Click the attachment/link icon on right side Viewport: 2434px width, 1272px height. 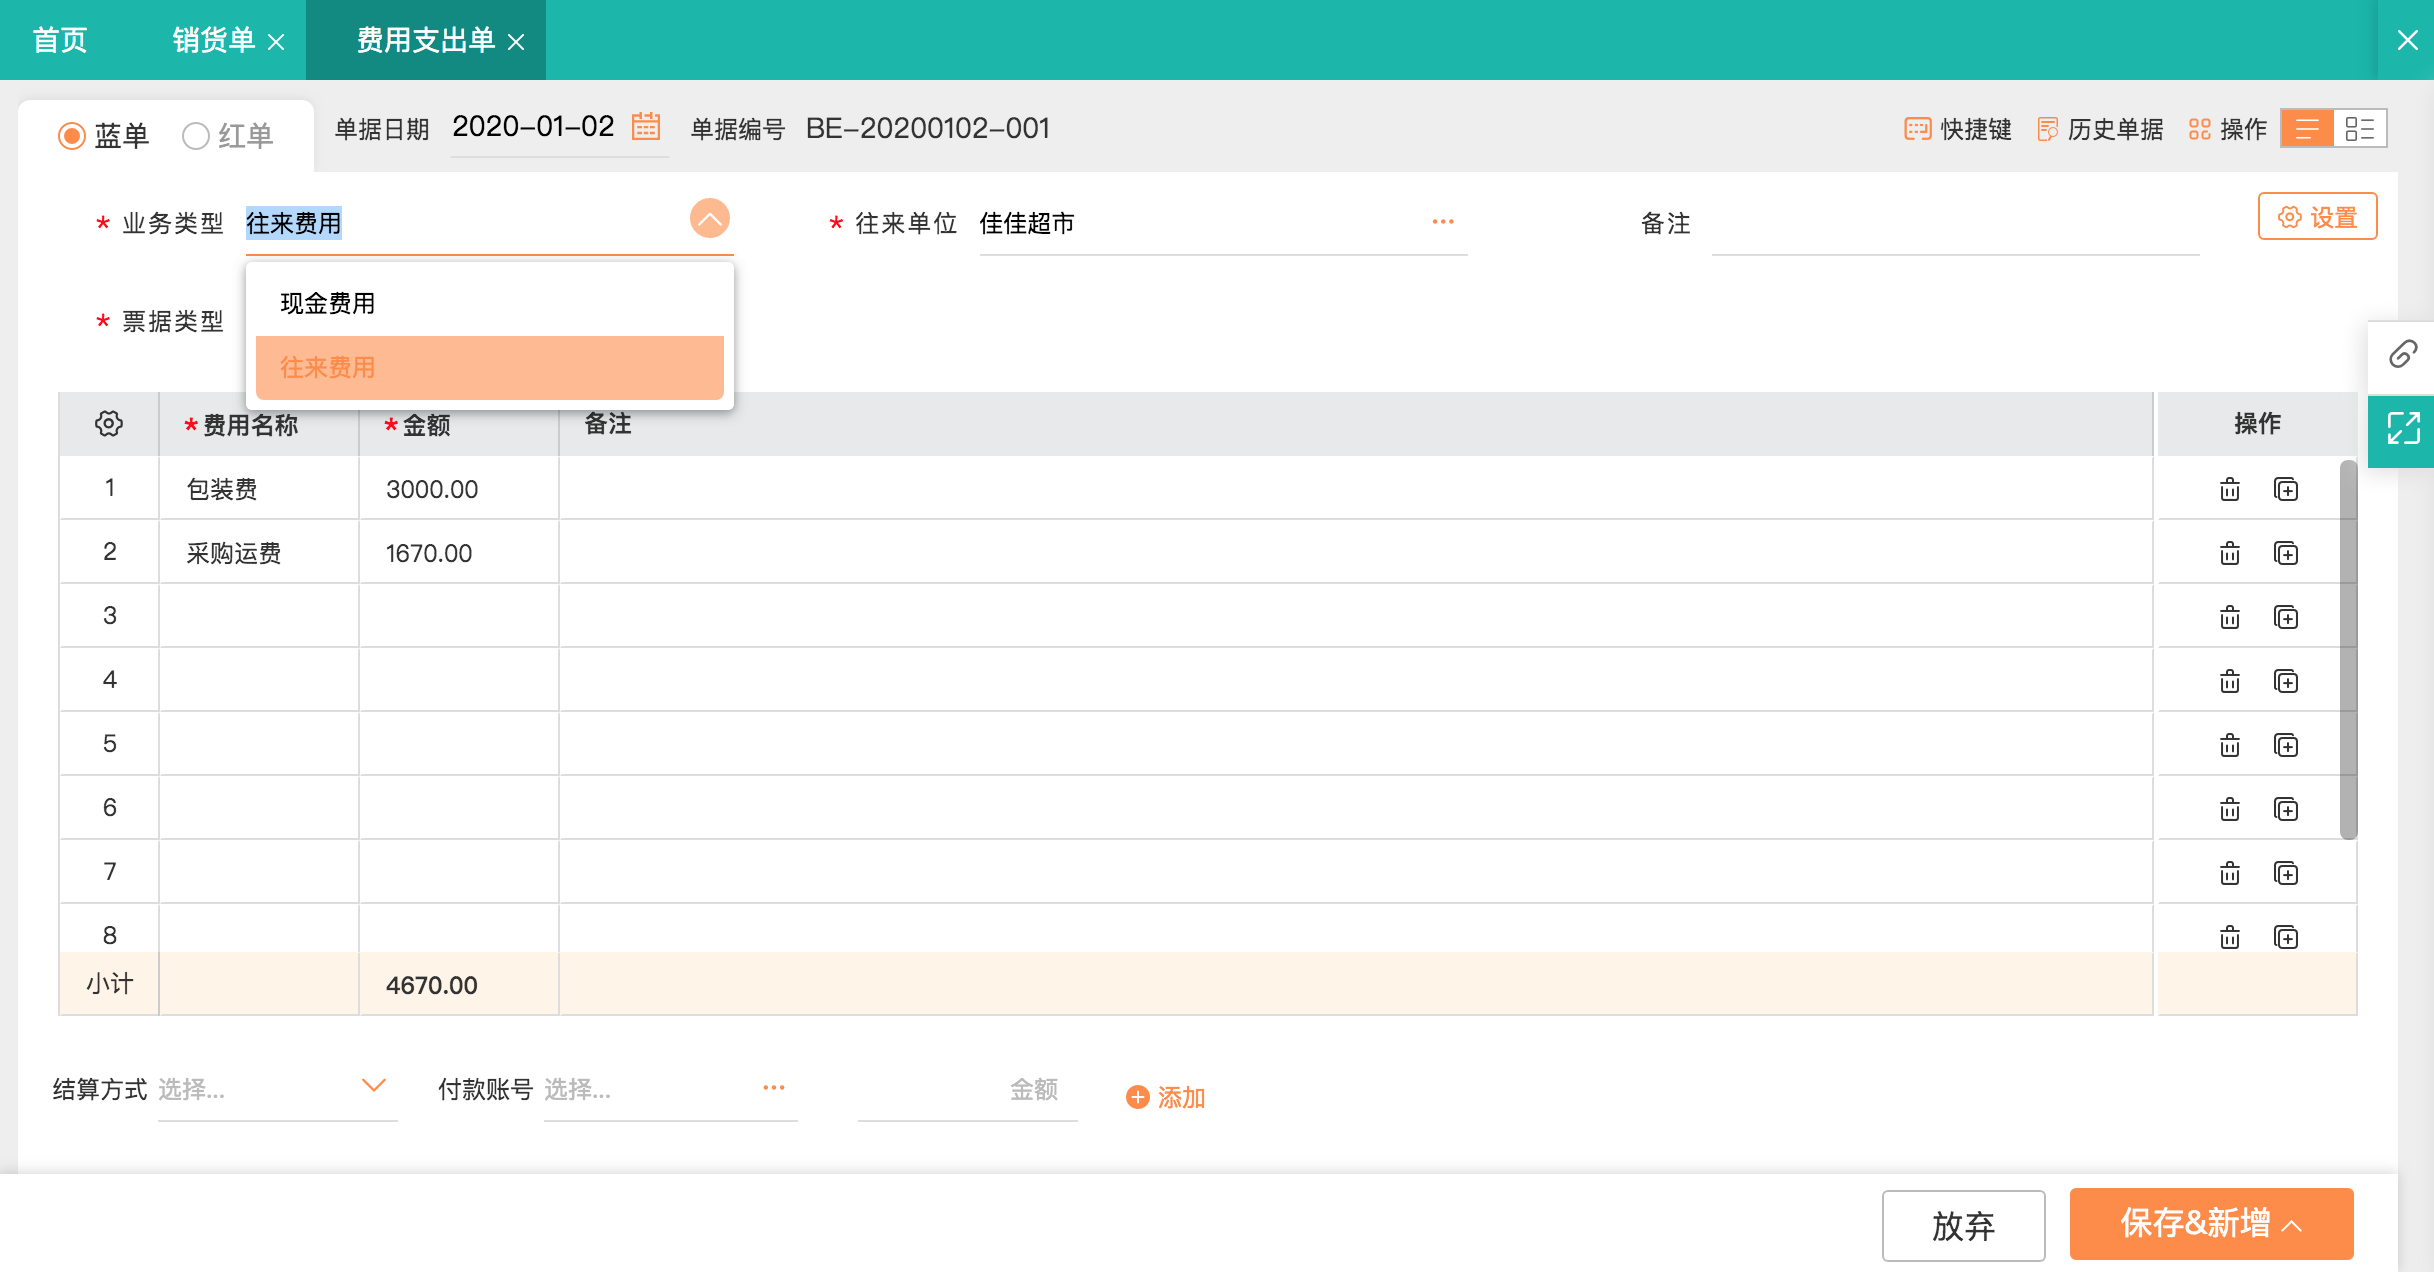[x=2402, y=356]
